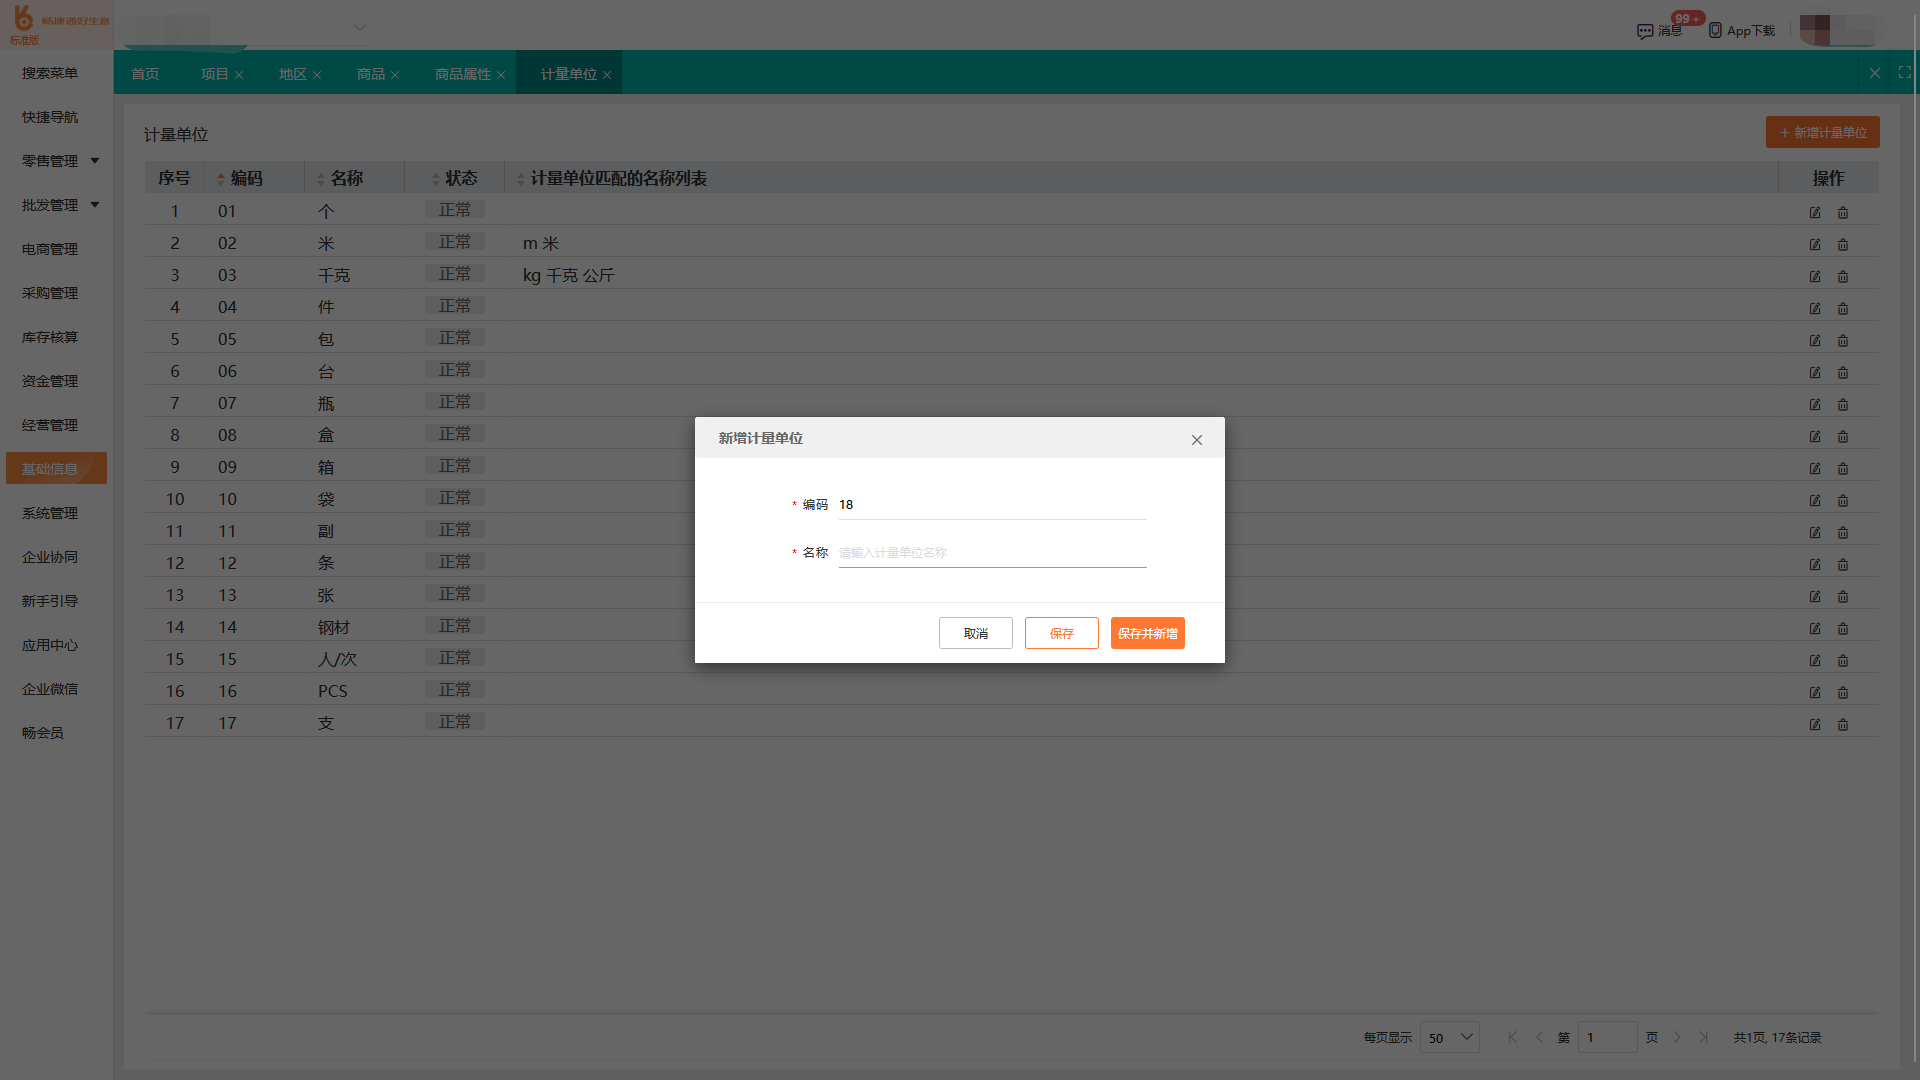Click the 保存并新增 save and add button
Screen dimensions: 1920x1080
point(1147,633)
